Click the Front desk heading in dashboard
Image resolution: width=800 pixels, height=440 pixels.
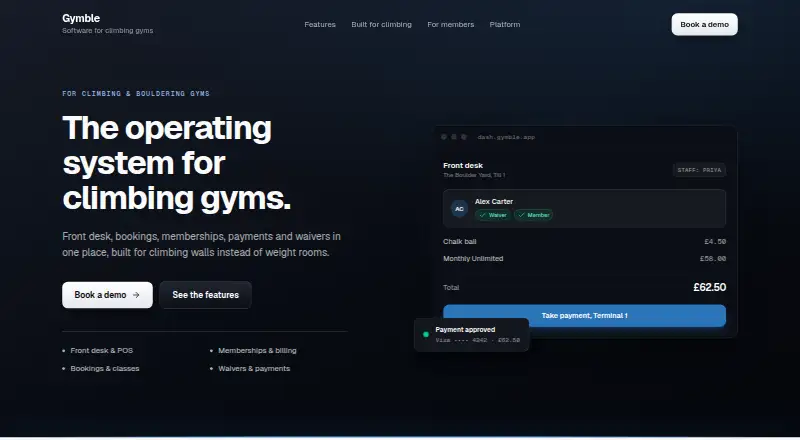click(463, 165)
